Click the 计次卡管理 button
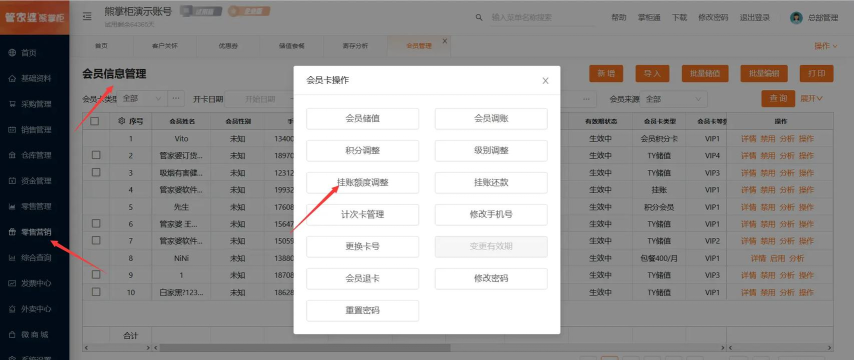The image size is (854, 360). click(x=362, y=215)
